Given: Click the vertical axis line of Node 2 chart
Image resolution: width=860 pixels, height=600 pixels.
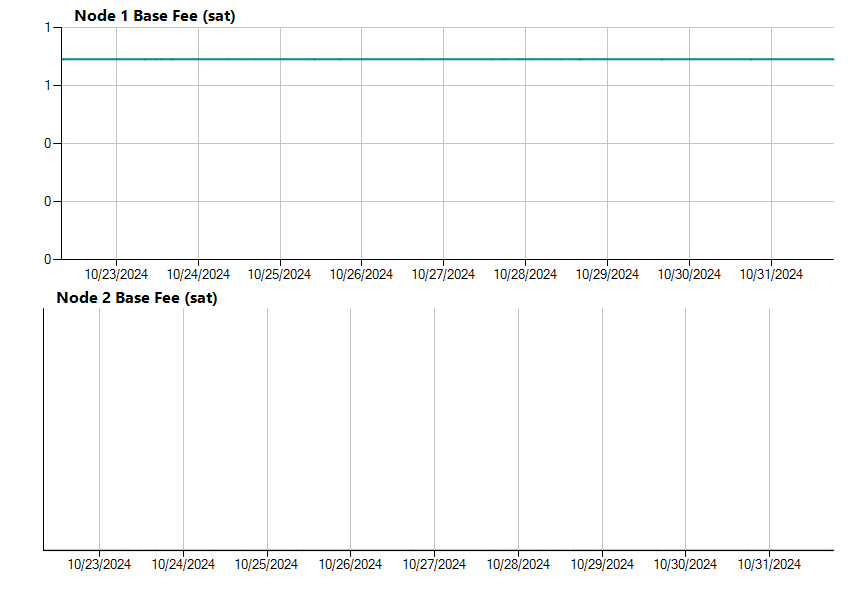Looking at the screenshot, I should click(42, 430).
